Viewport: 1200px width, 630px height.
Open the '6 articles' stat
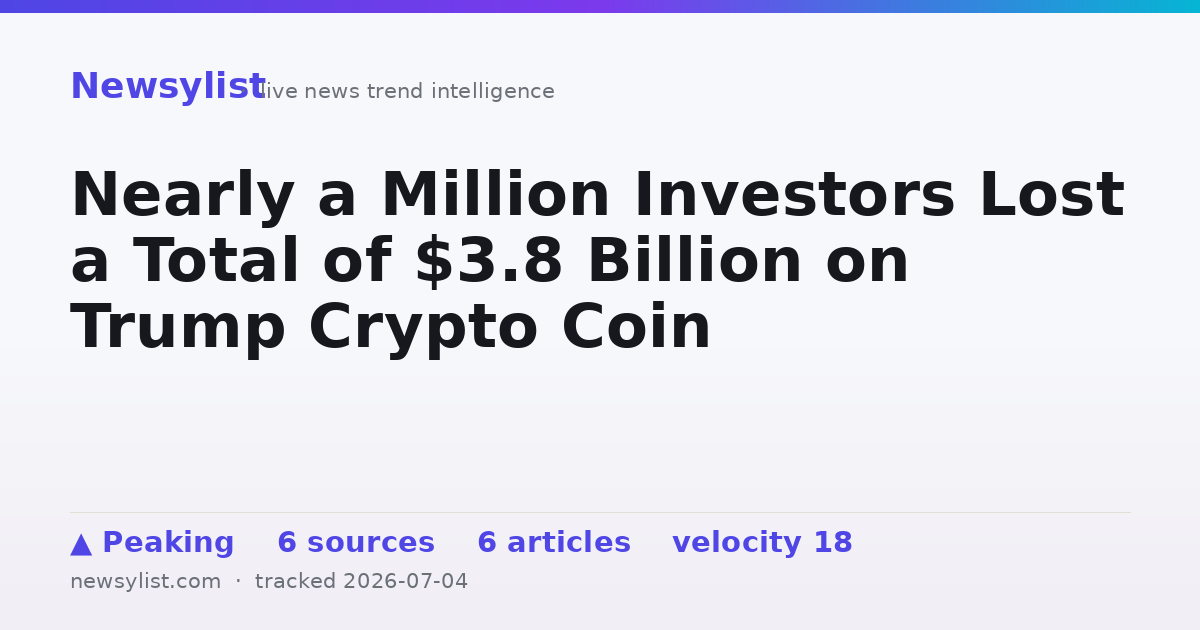(x=554, y=543)
